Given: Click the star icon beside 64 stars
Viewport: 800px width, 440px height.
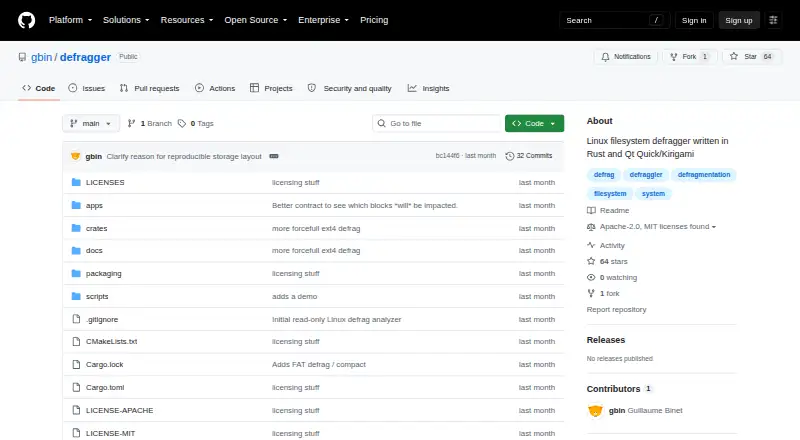Looking at the screenshot, I should (x=591, y=261).
